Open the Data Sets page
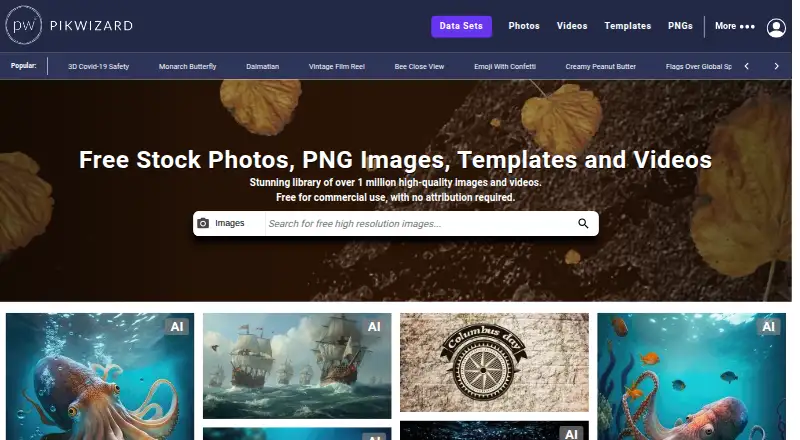This screenshot has height=440, width=800. coord(461,26)
